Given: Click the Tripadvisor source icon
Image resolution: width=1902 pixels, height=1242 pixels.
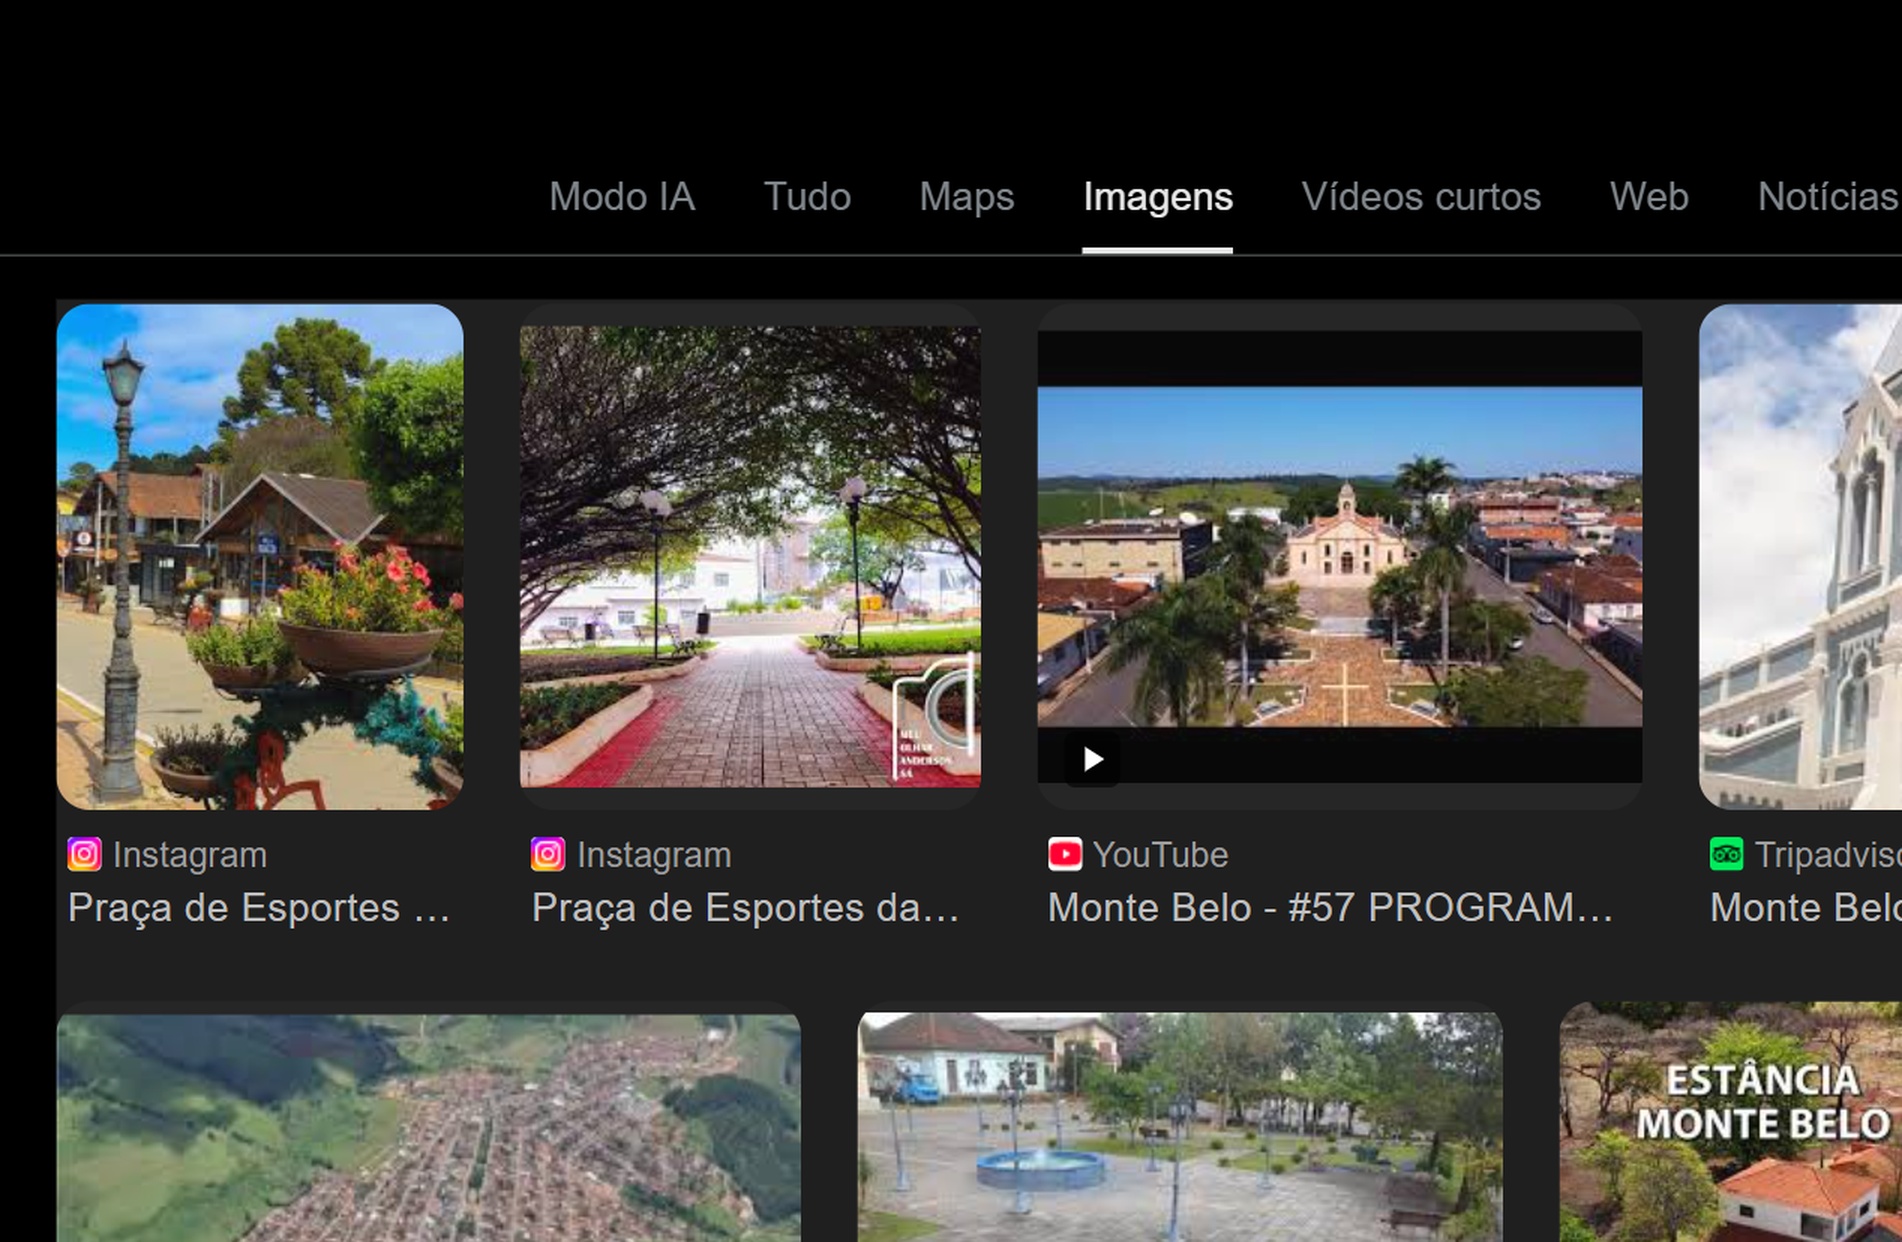Looking at the screenshot, I should click(x=1726, y=854).
